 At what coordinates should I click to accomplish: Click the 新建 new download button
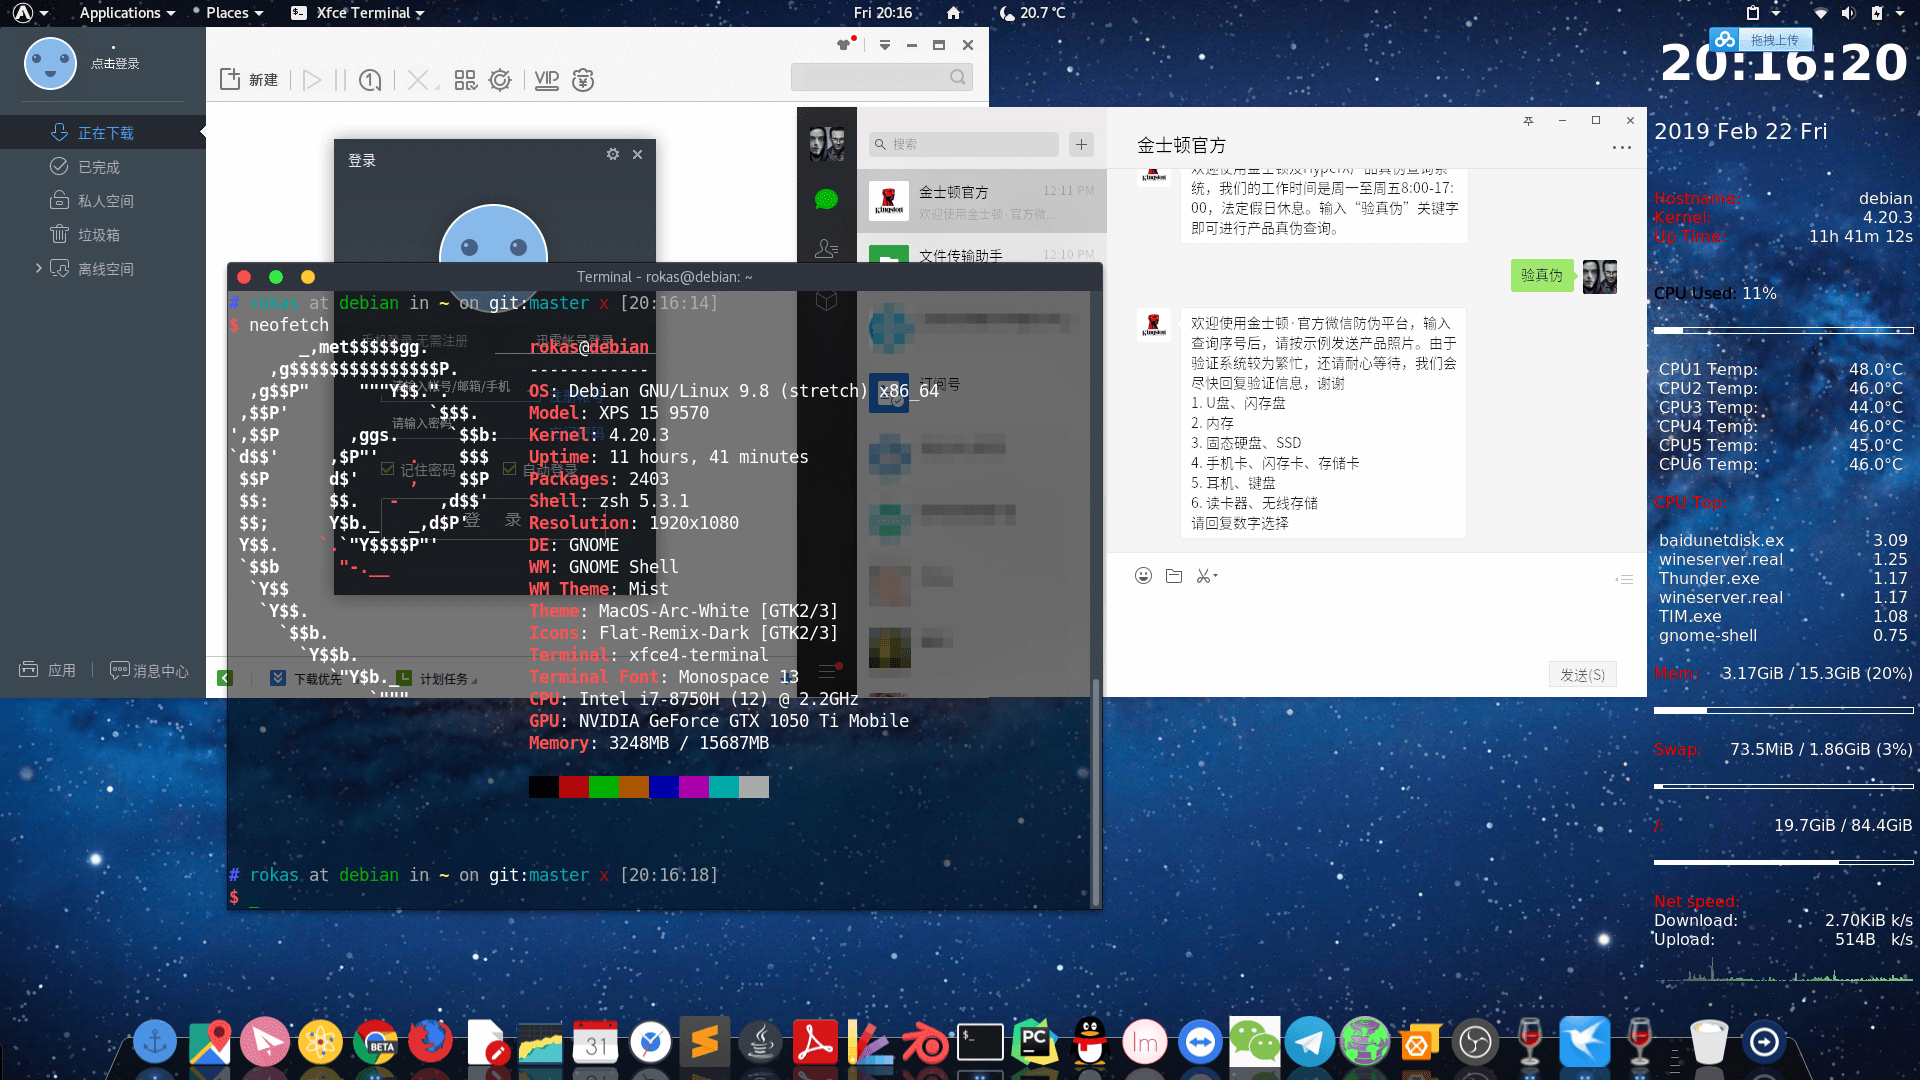pyautogui.click(x=248, y=79)
